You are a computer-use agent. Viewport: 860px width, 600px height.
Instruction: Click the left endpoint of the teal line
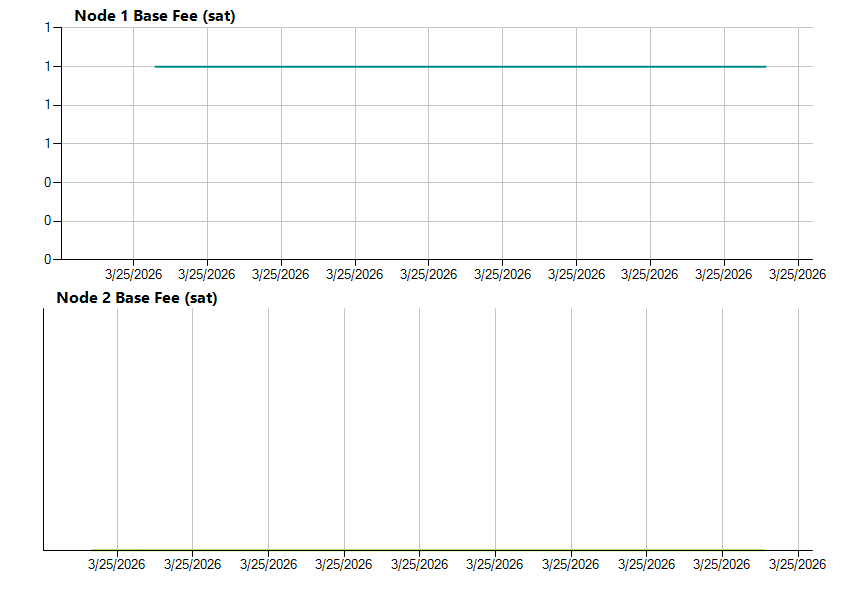pyautogui.click(x=157, y=66)
